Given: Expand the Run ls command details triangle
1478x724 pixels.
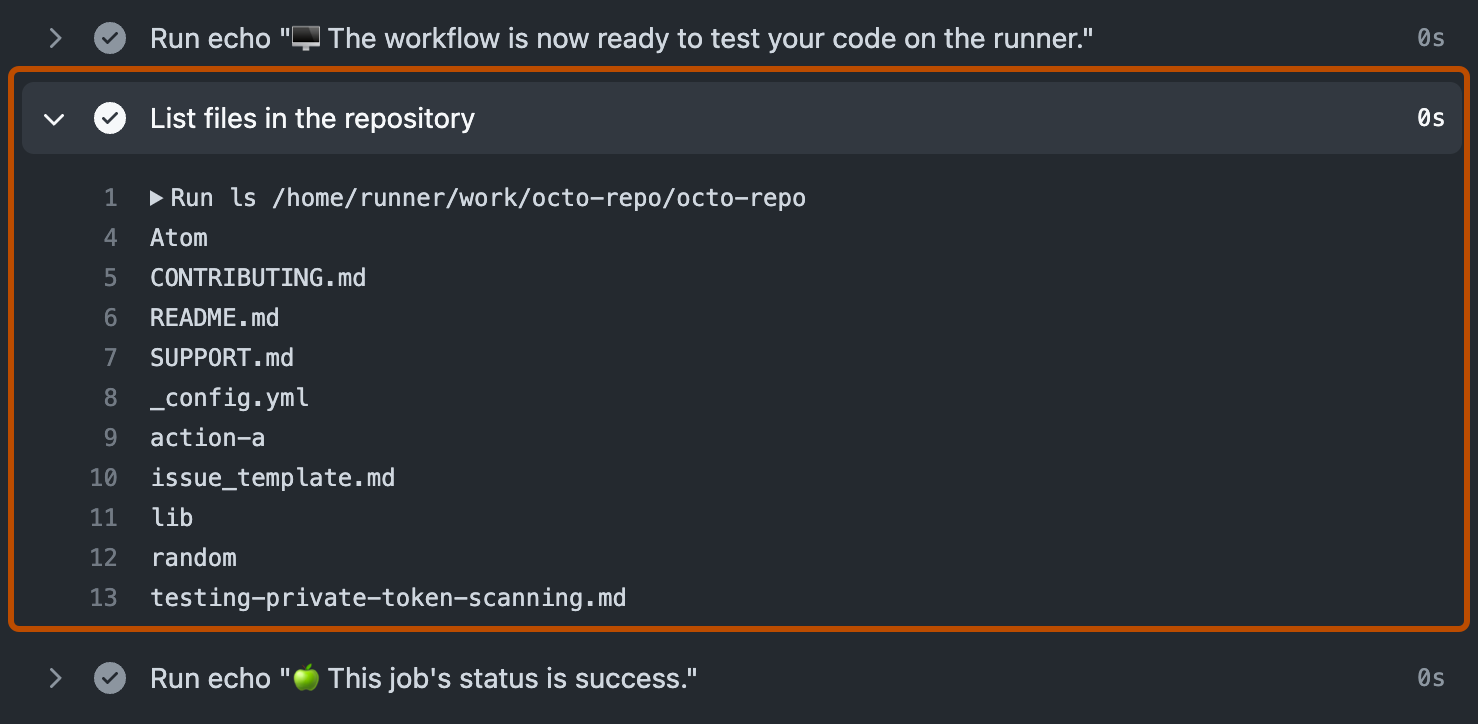Looking at the screenshot, I should 157,197.
